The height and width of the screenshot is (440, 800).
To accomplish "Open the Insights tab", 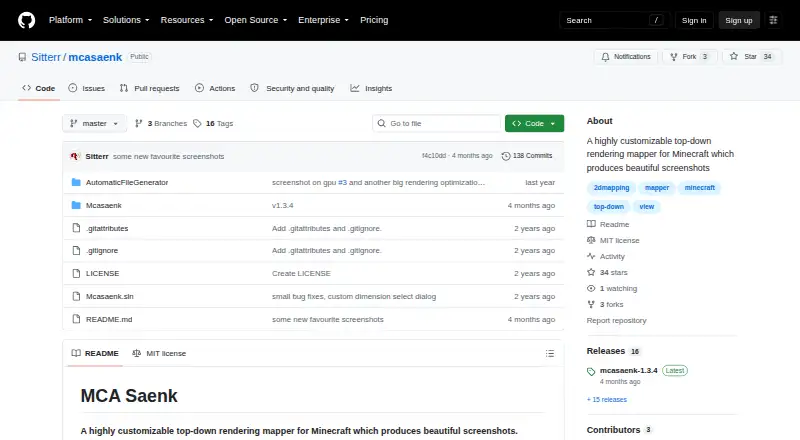I will click(x=371, y=88).
